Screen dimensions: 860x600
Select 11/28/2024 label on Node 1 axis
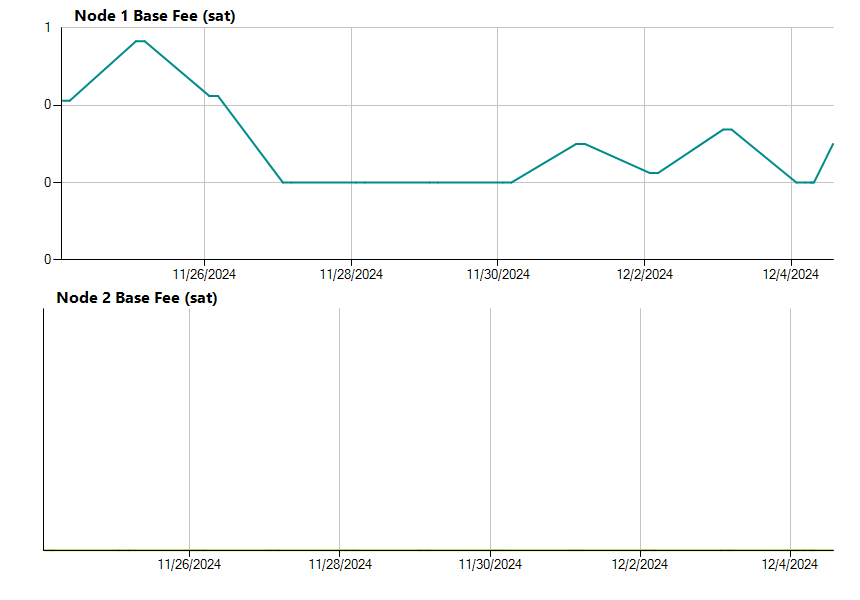tap(351, 274)
